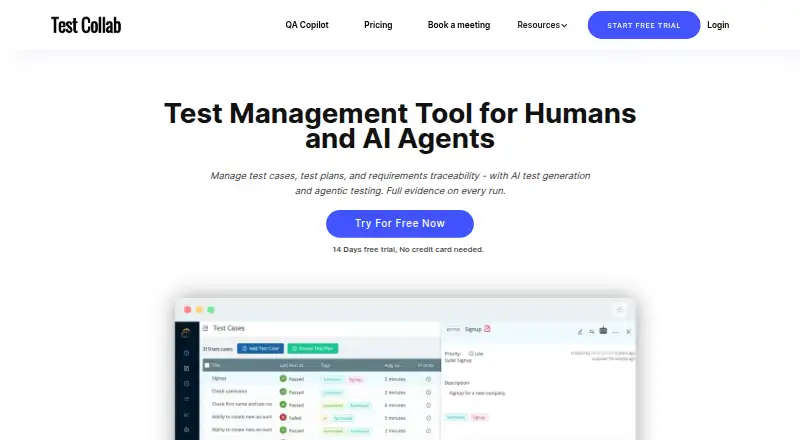This screenshot has width=800, height=440.
Task: Click the '14 Days free trial' note
Action: point(408,250)
